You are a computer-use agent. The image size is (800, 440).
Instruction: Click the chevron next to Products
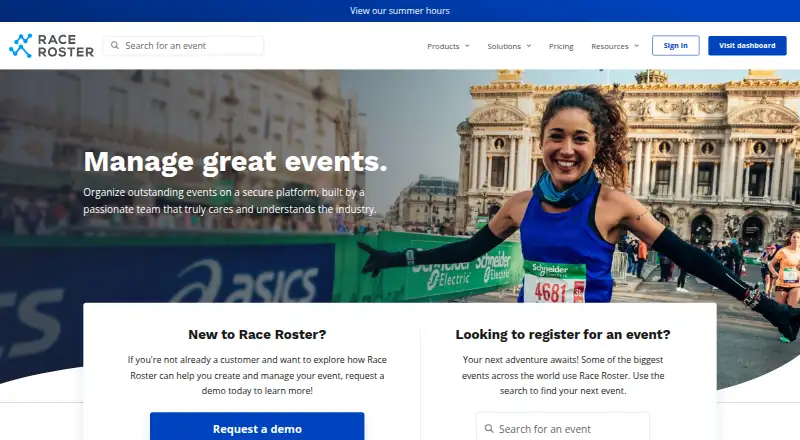click(x=467, y=46)
